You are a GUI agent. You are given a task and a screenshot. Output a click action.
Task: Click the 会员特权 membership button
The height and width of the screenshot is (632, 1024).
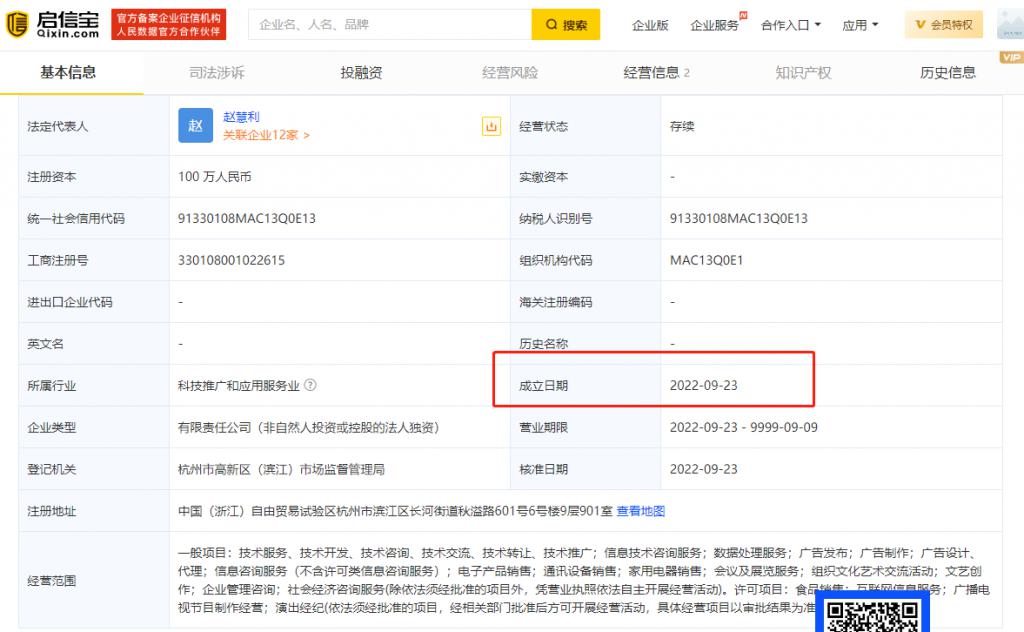(944, 25)
